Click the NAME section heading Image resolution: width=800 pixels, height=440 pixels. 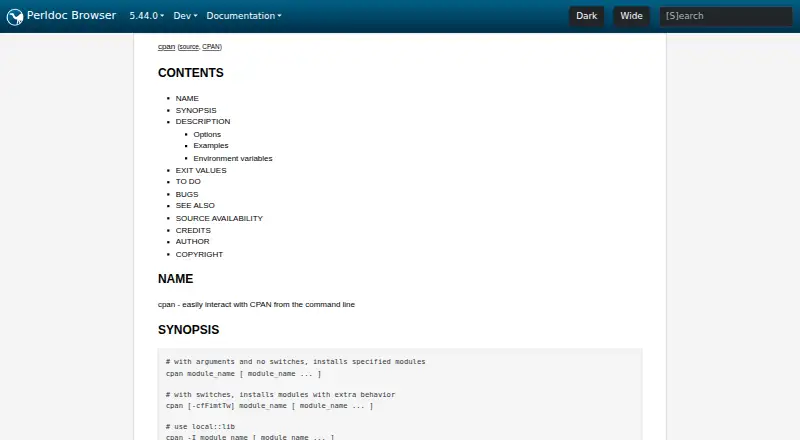tap(176, 279)
